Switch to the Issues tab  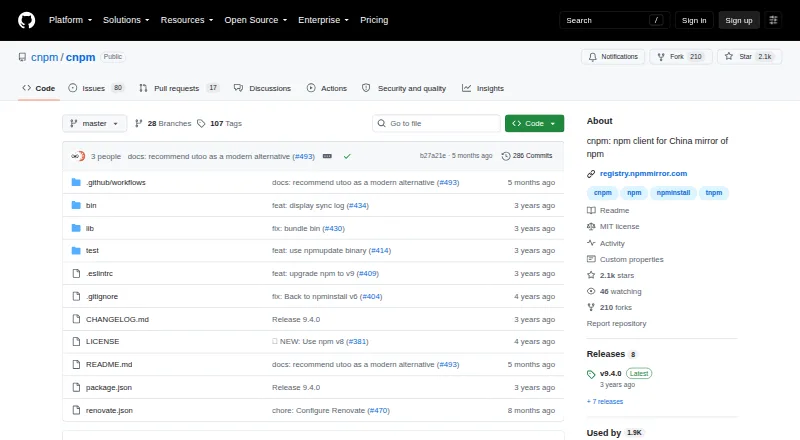coord(96,88)
